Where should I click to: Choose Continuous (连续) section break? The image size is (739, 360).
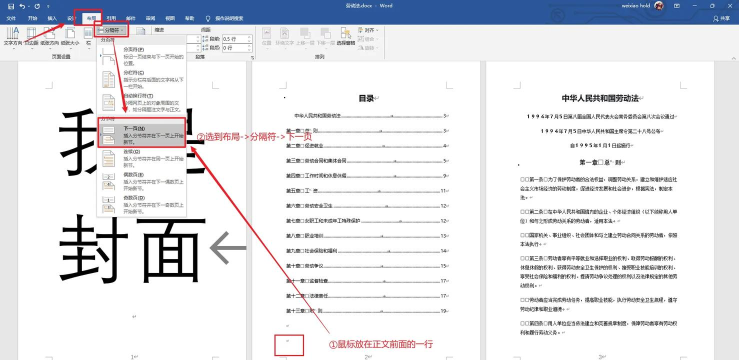click(x=141, y=159)
